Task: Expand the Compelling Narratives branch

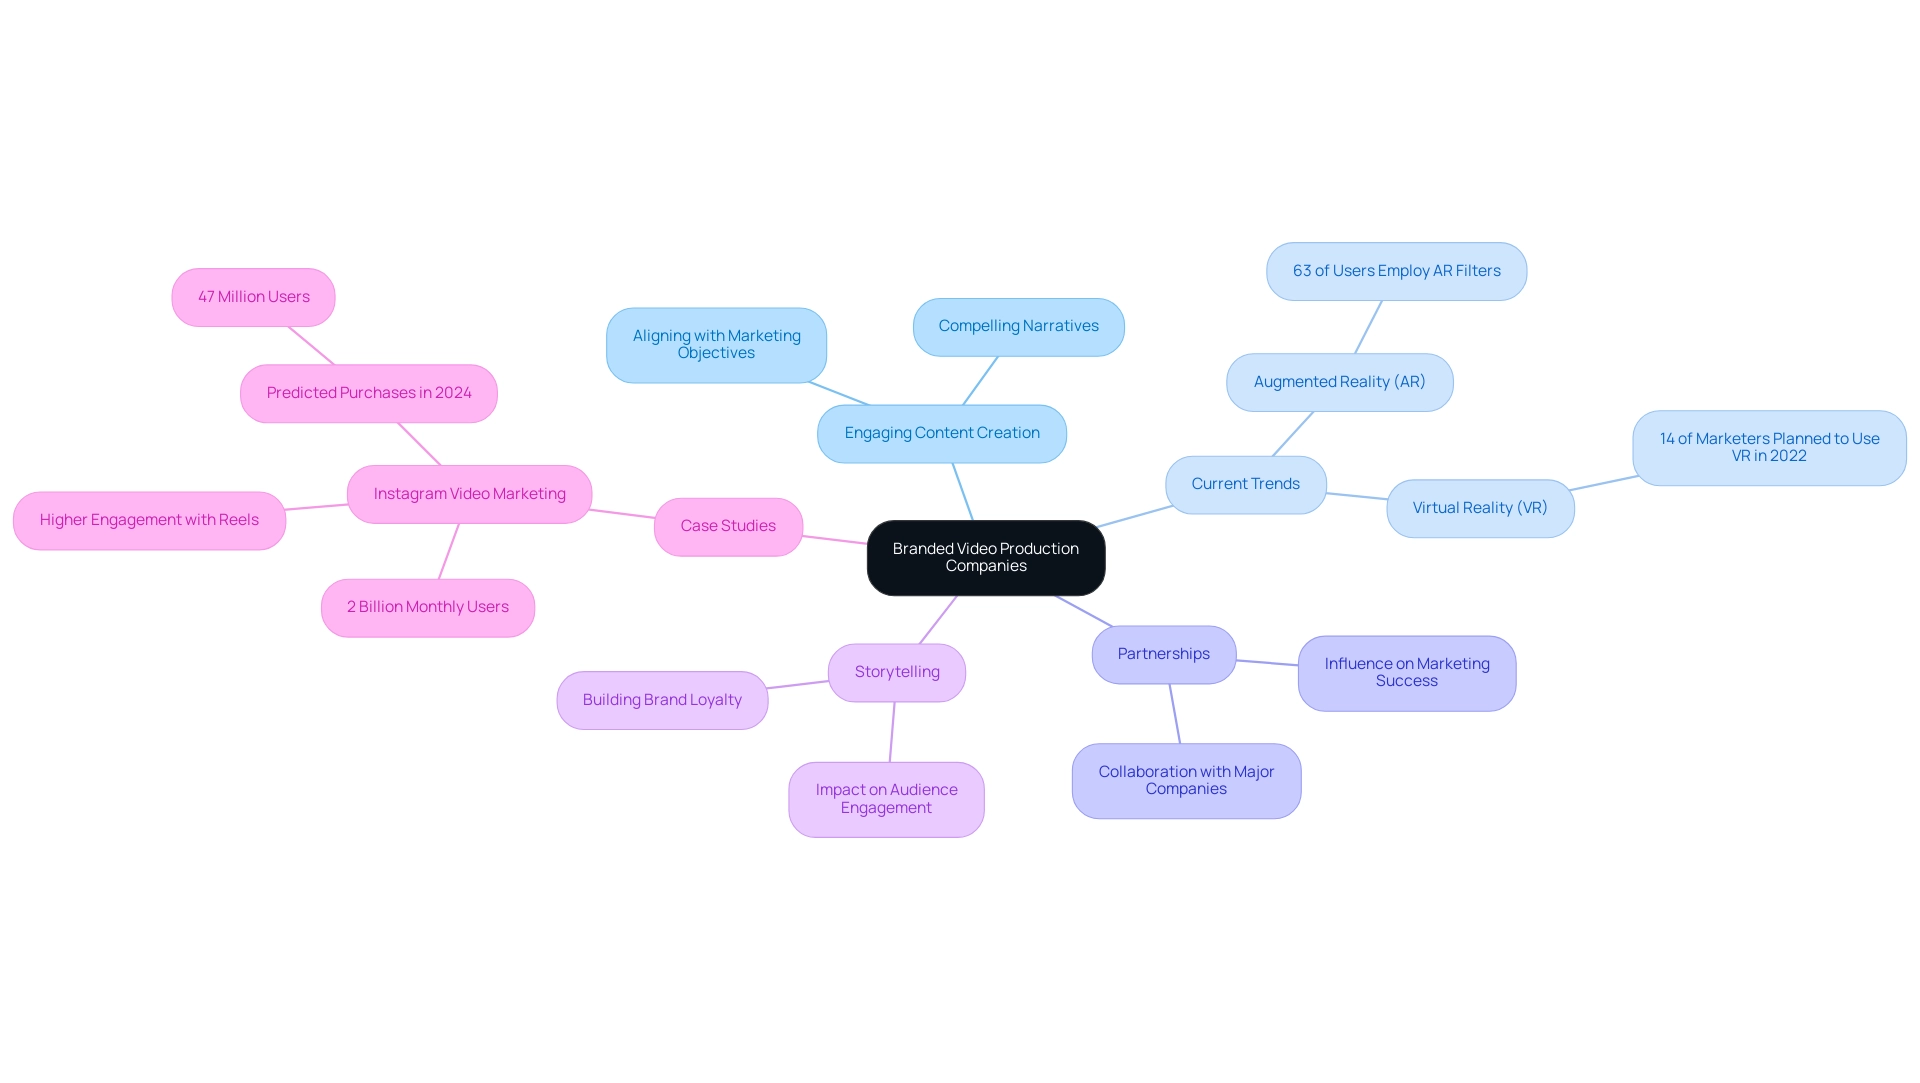Action: click(x=1019, y=325)
